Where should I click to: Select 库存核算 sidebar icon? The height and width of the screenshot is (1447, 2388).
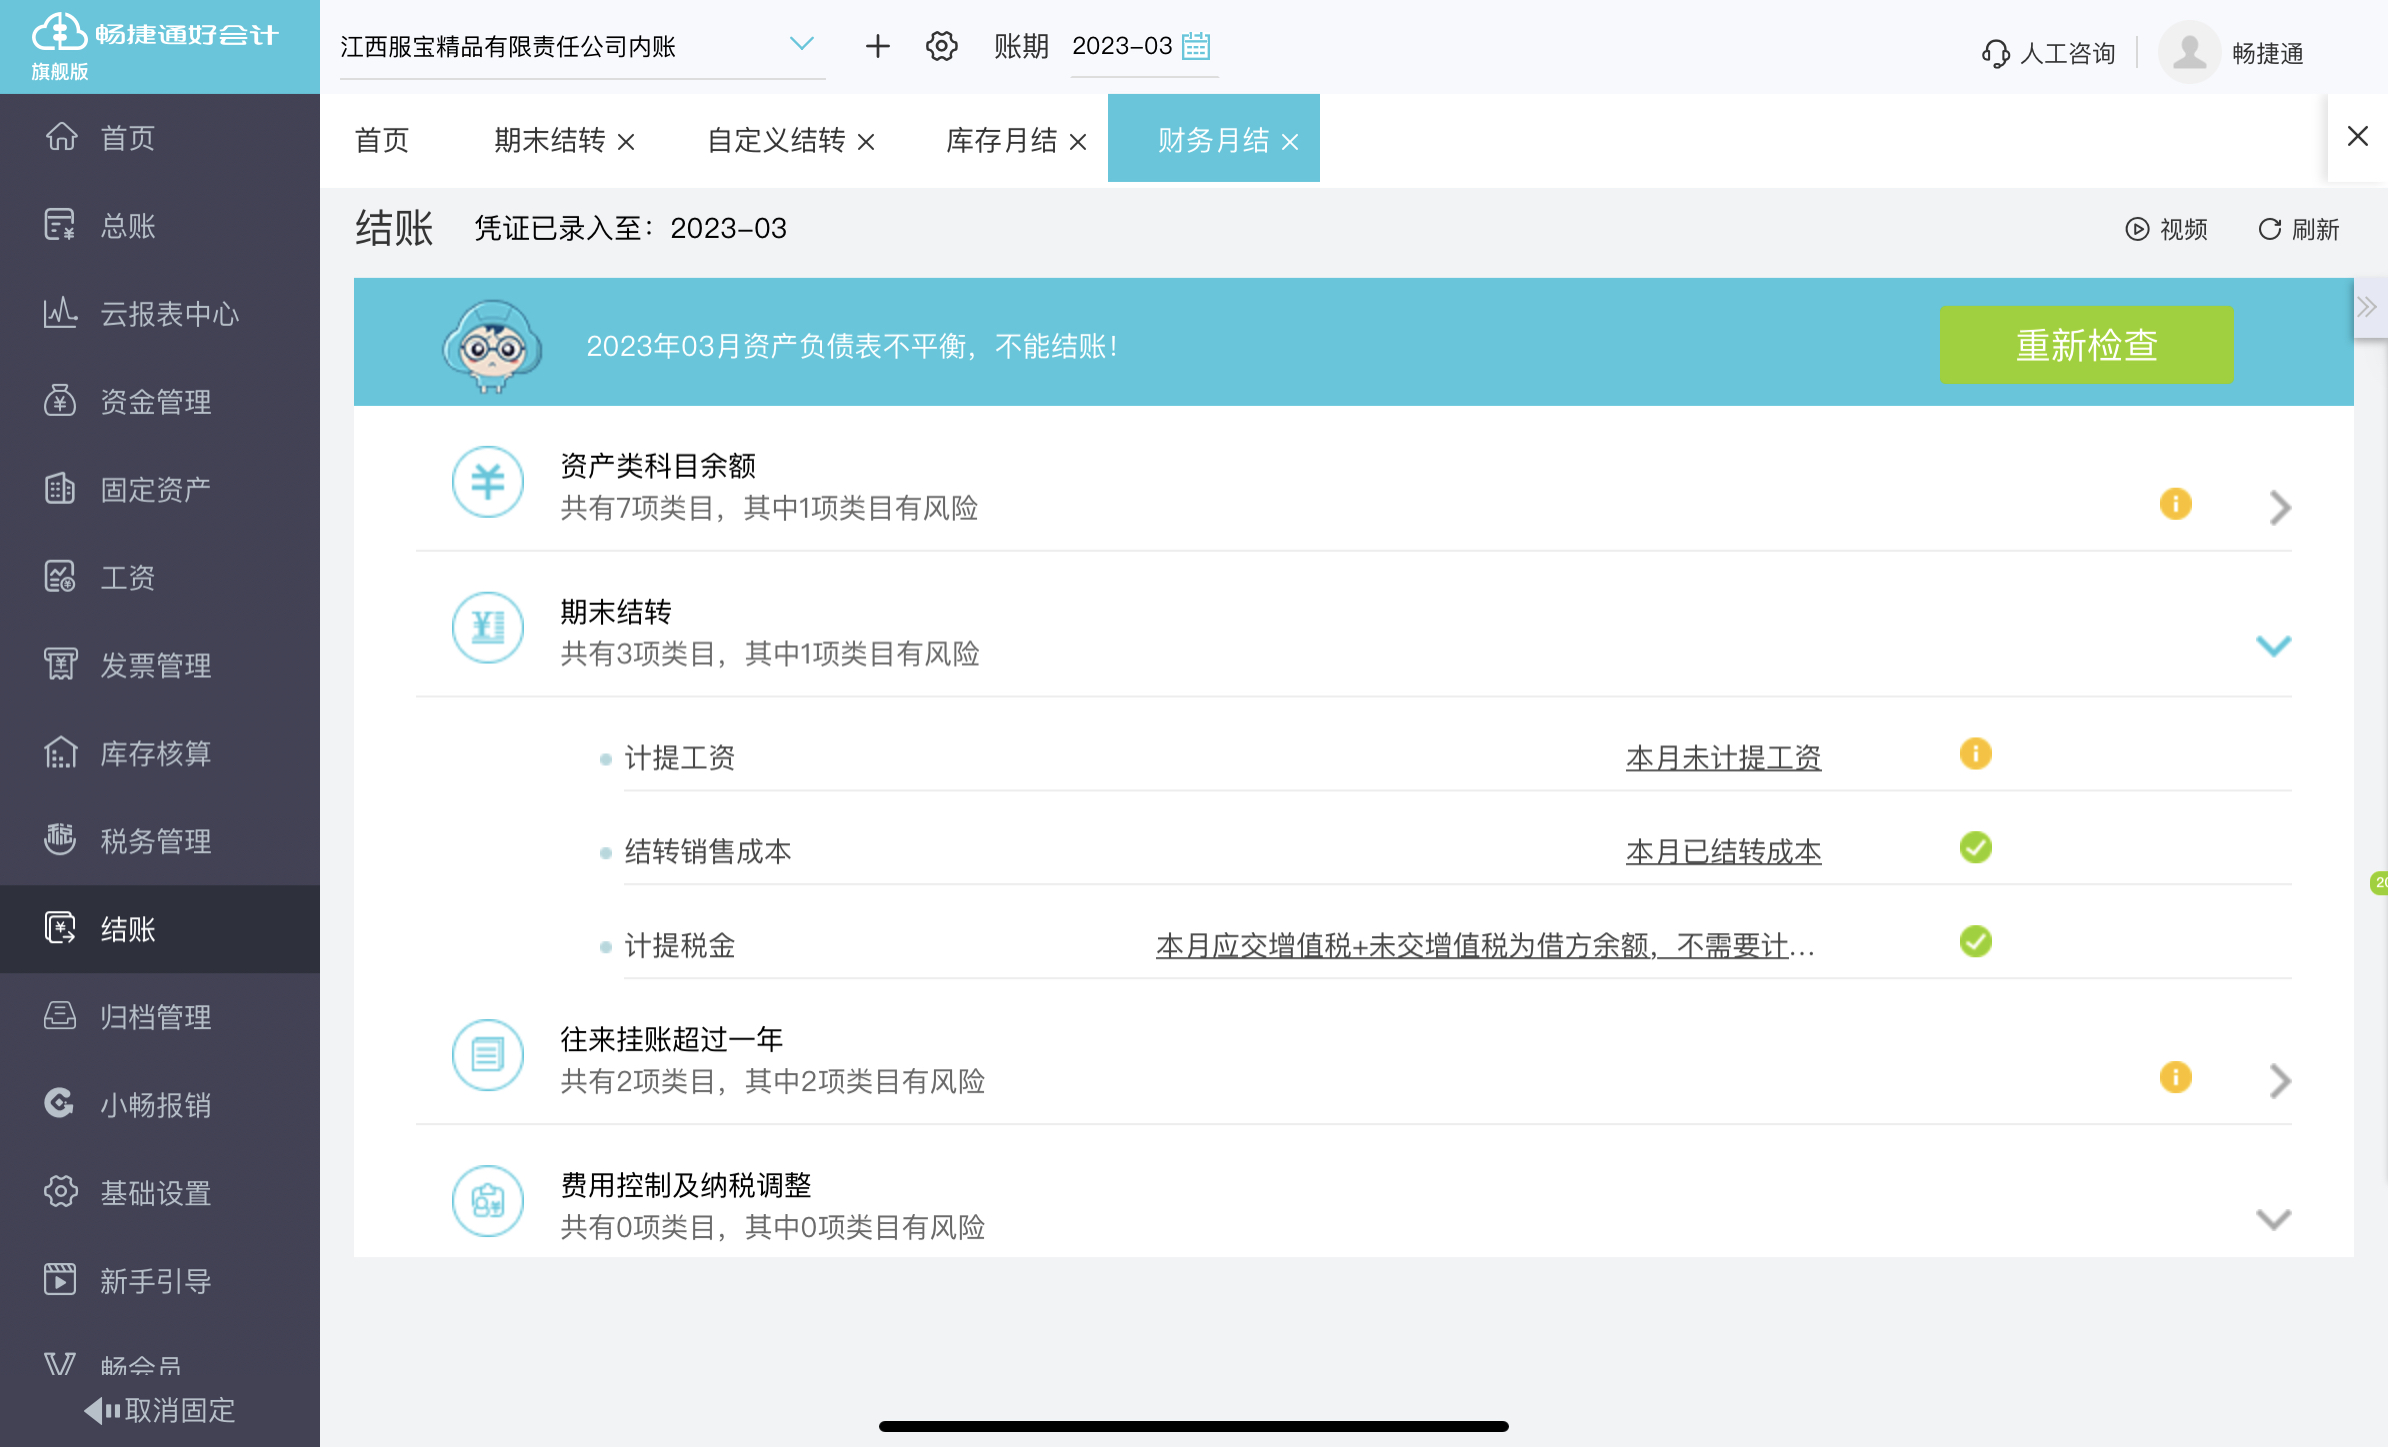point(60,753)
